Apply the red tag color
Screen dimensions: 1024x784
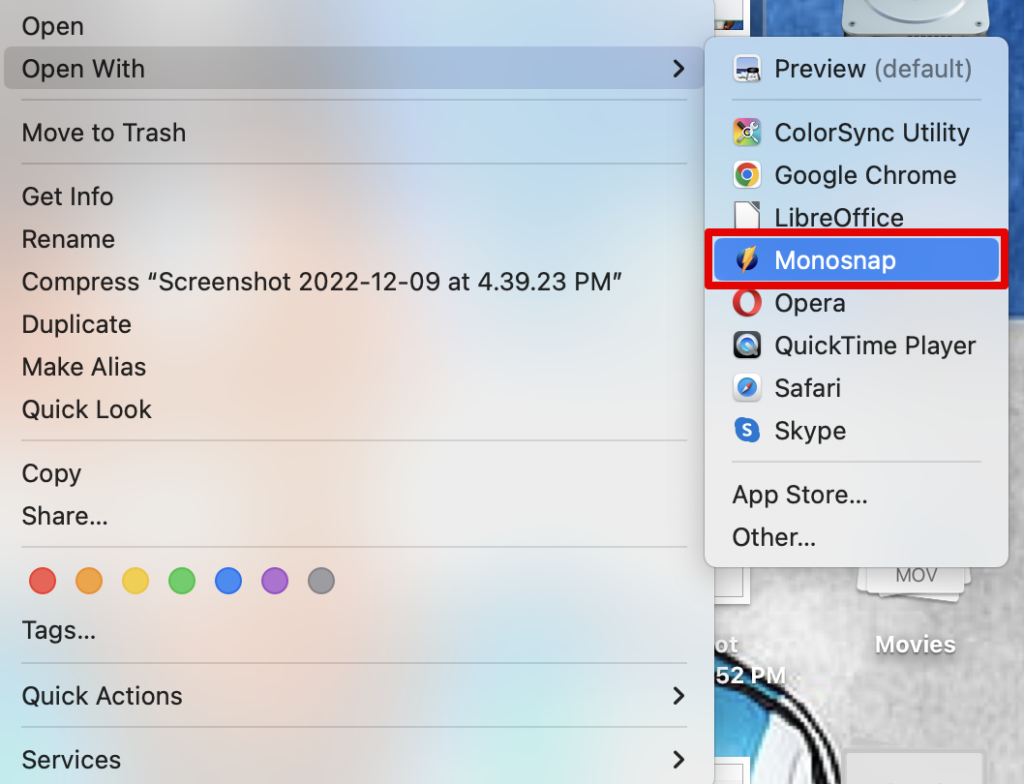pos(42,581)
